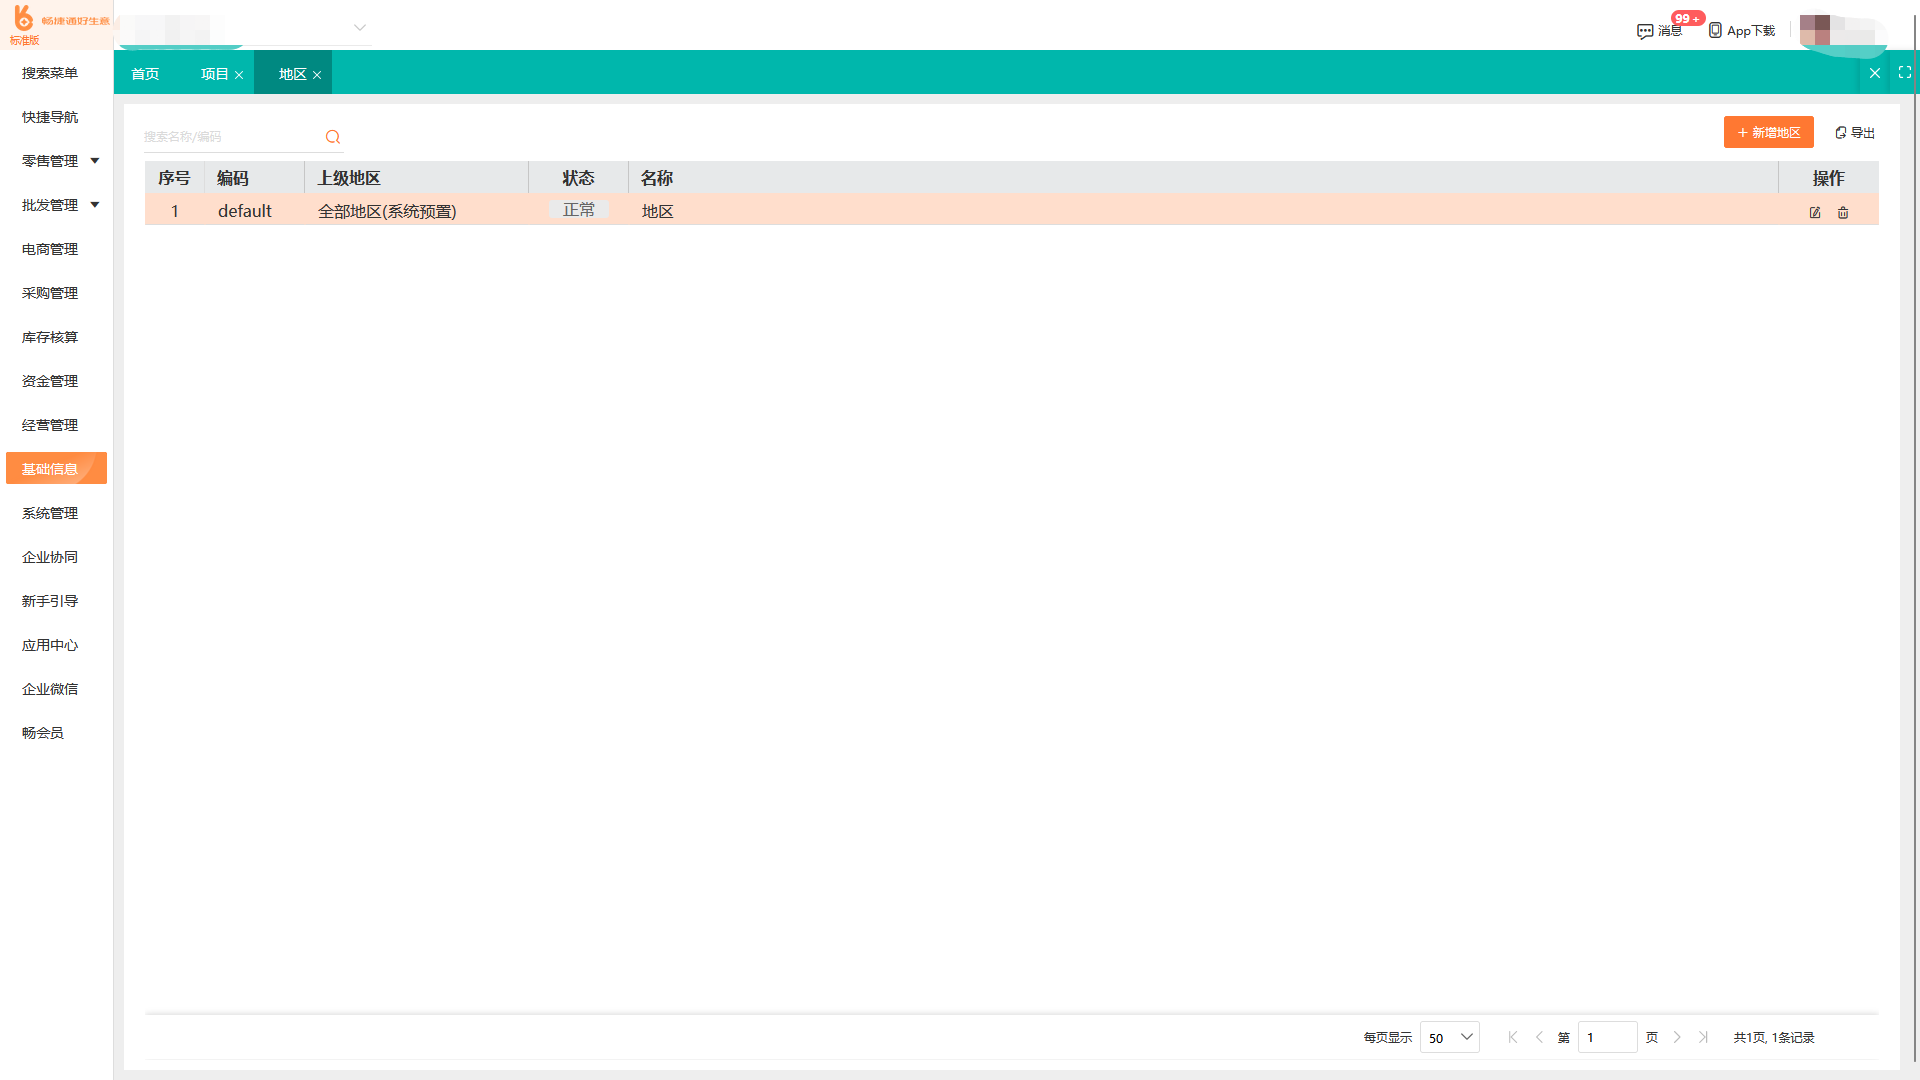Click the edit icon for default region

[1815, 211]
